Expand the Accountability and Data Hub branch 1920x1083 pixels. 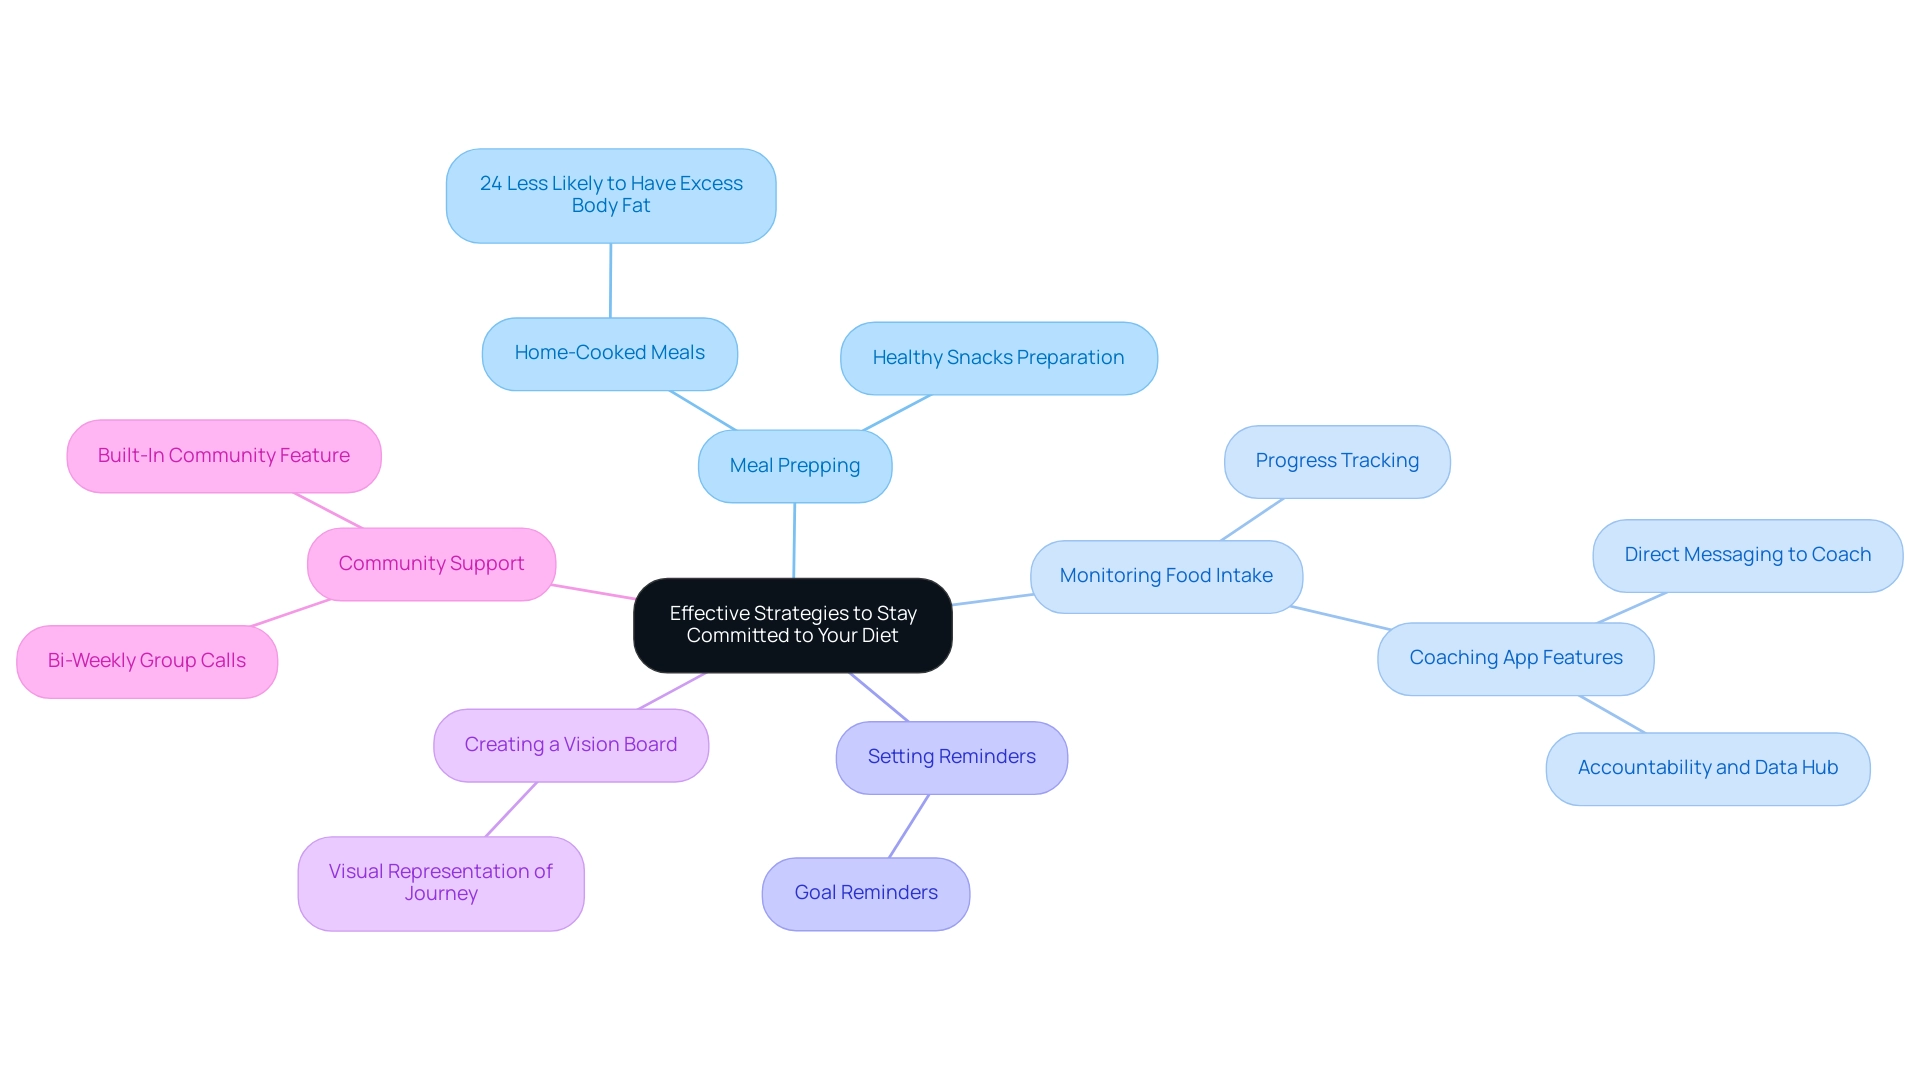(x=1709, y=768)
